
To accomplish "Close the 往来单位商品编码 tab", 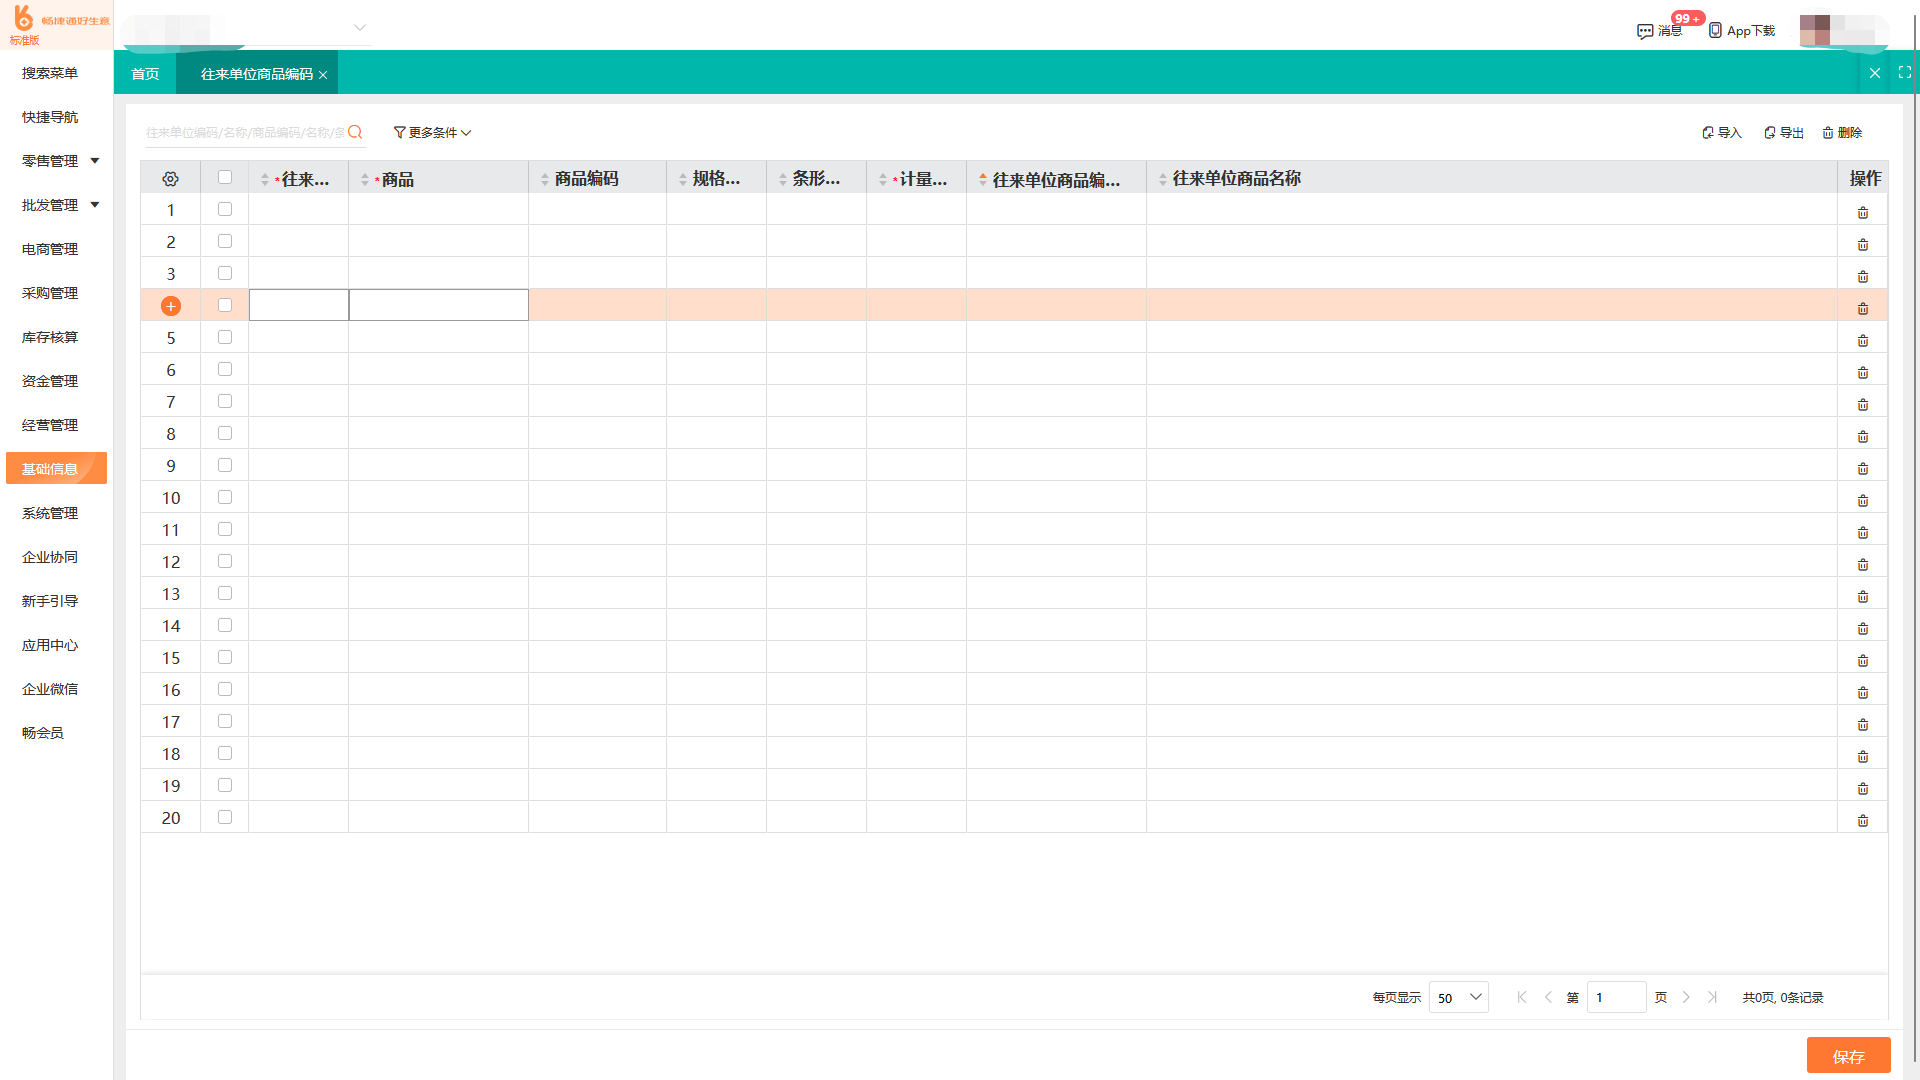I will (x=324, y=74).
